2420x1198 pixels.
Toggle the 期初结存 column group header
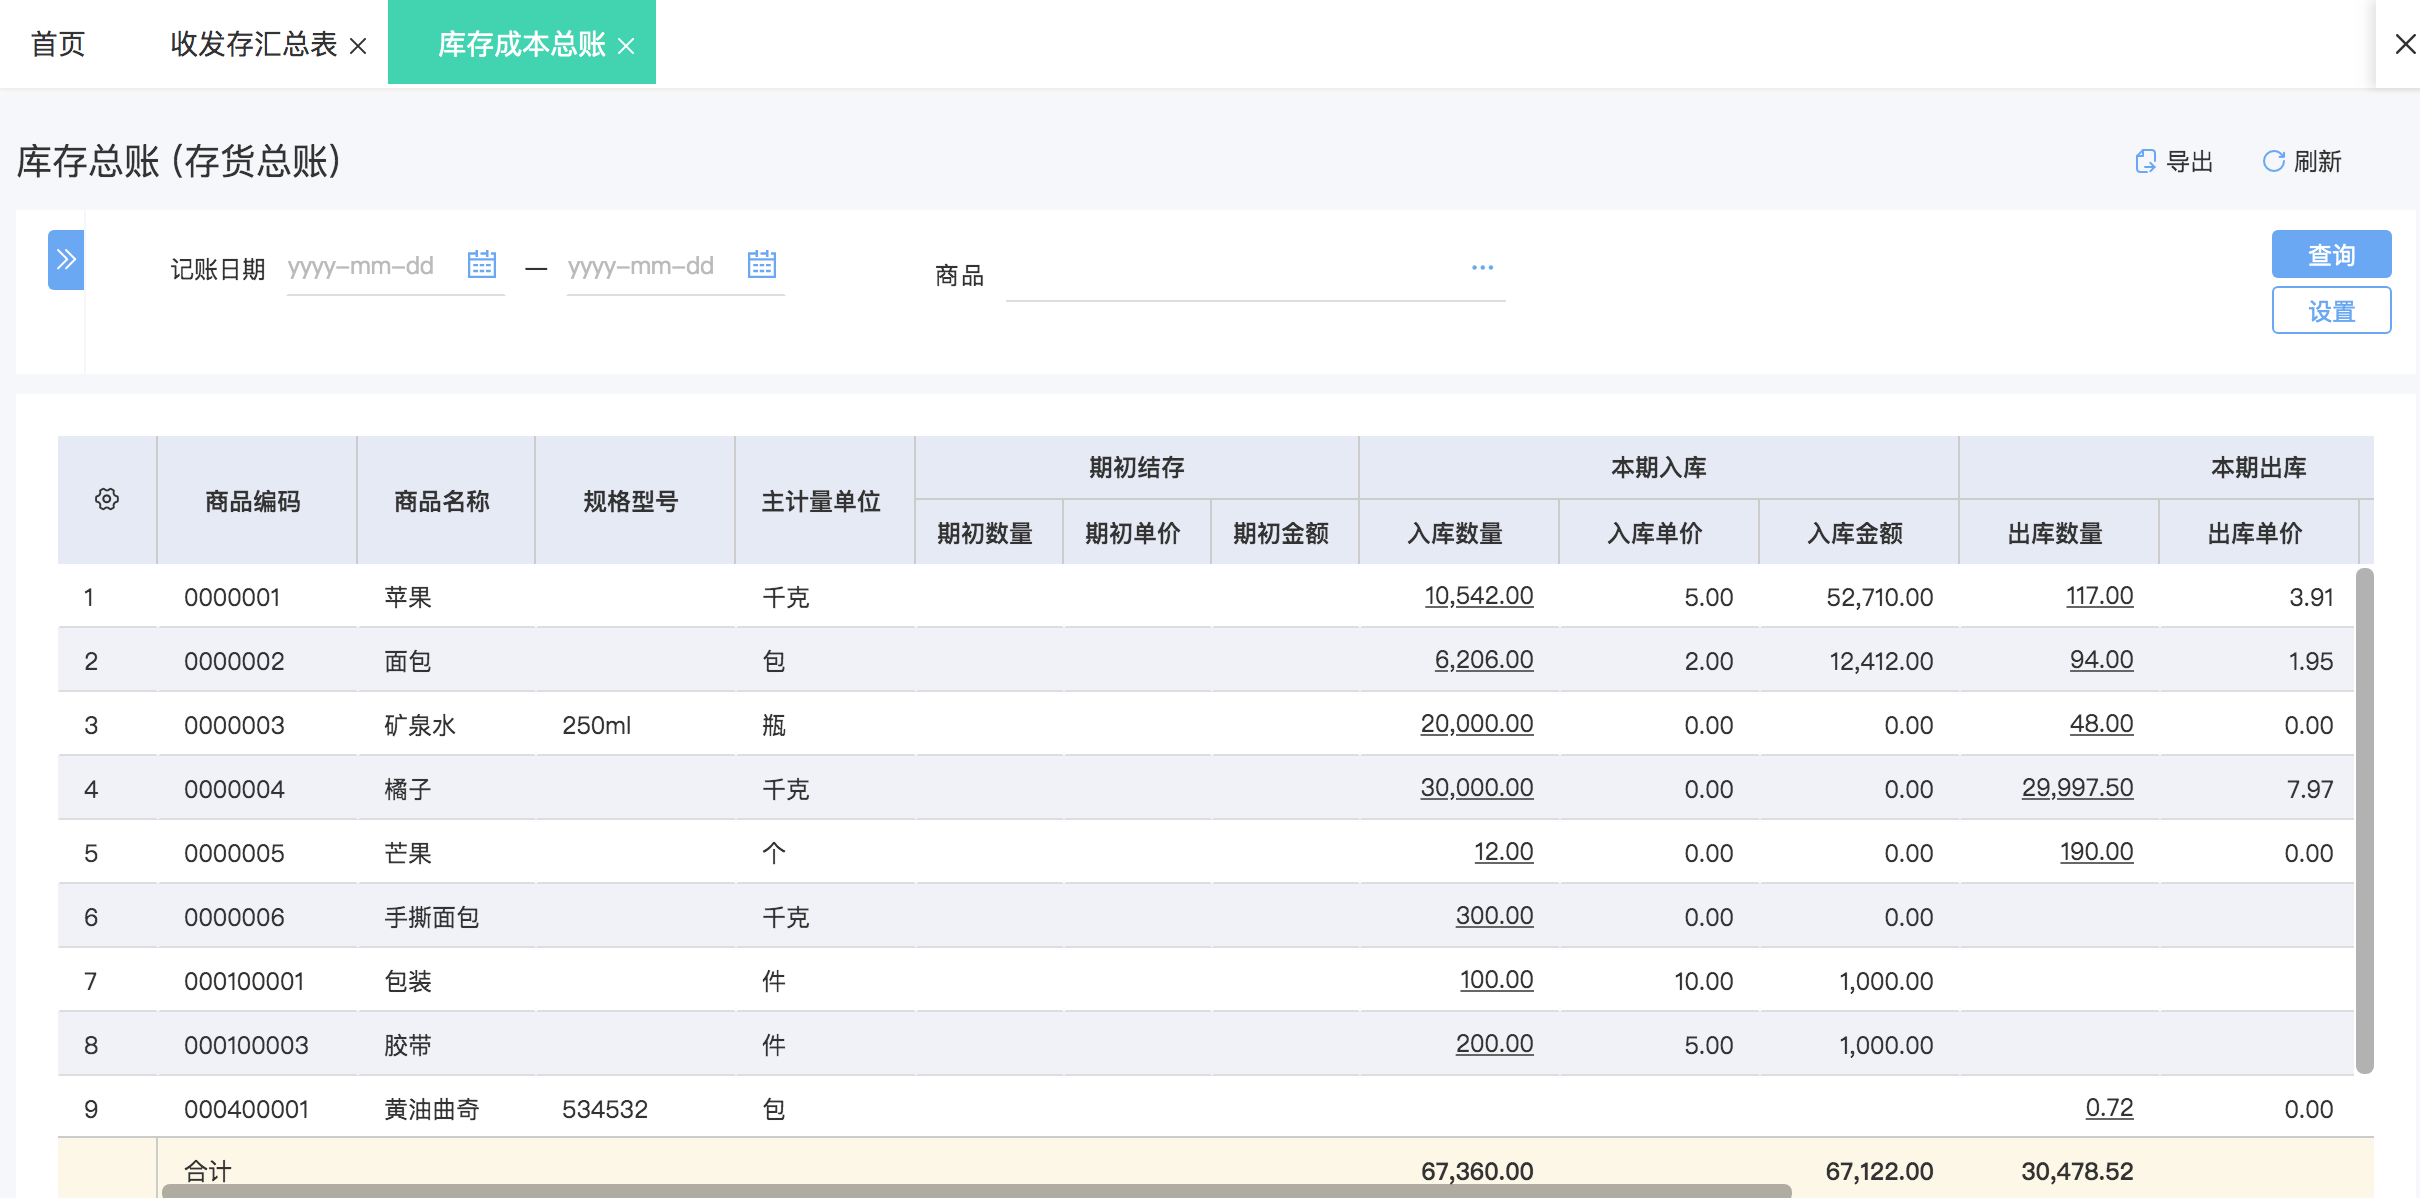[x=1134, y=466]
